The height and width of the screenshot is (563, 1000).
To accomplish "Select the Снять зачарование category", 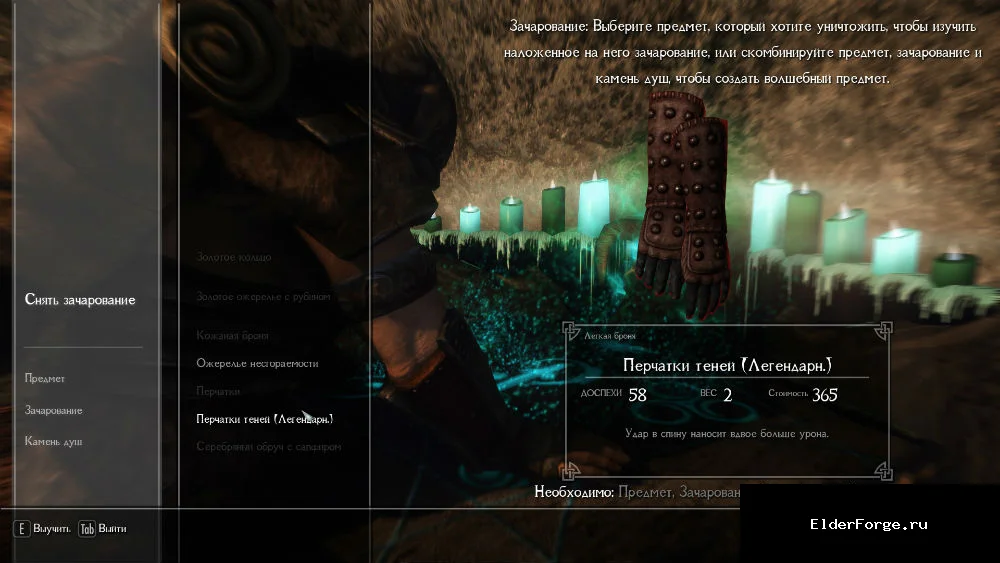I will (80, 300).
